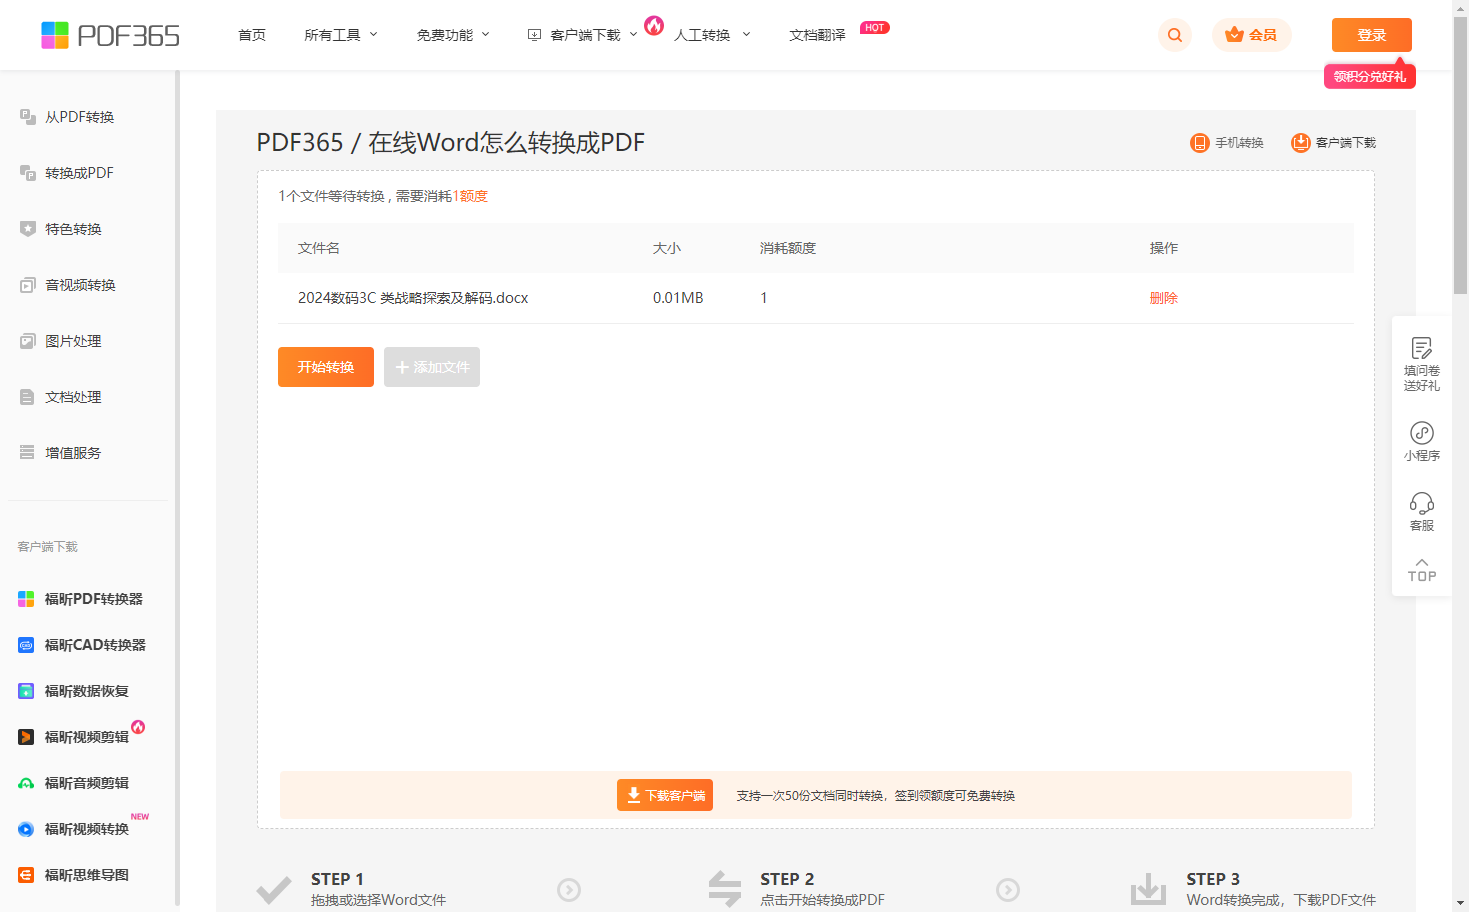1469x912 pixels.
Task: Open the 填问卷送好礼 survey icon
Action: pyautogui.click(x=1421, y=363)
